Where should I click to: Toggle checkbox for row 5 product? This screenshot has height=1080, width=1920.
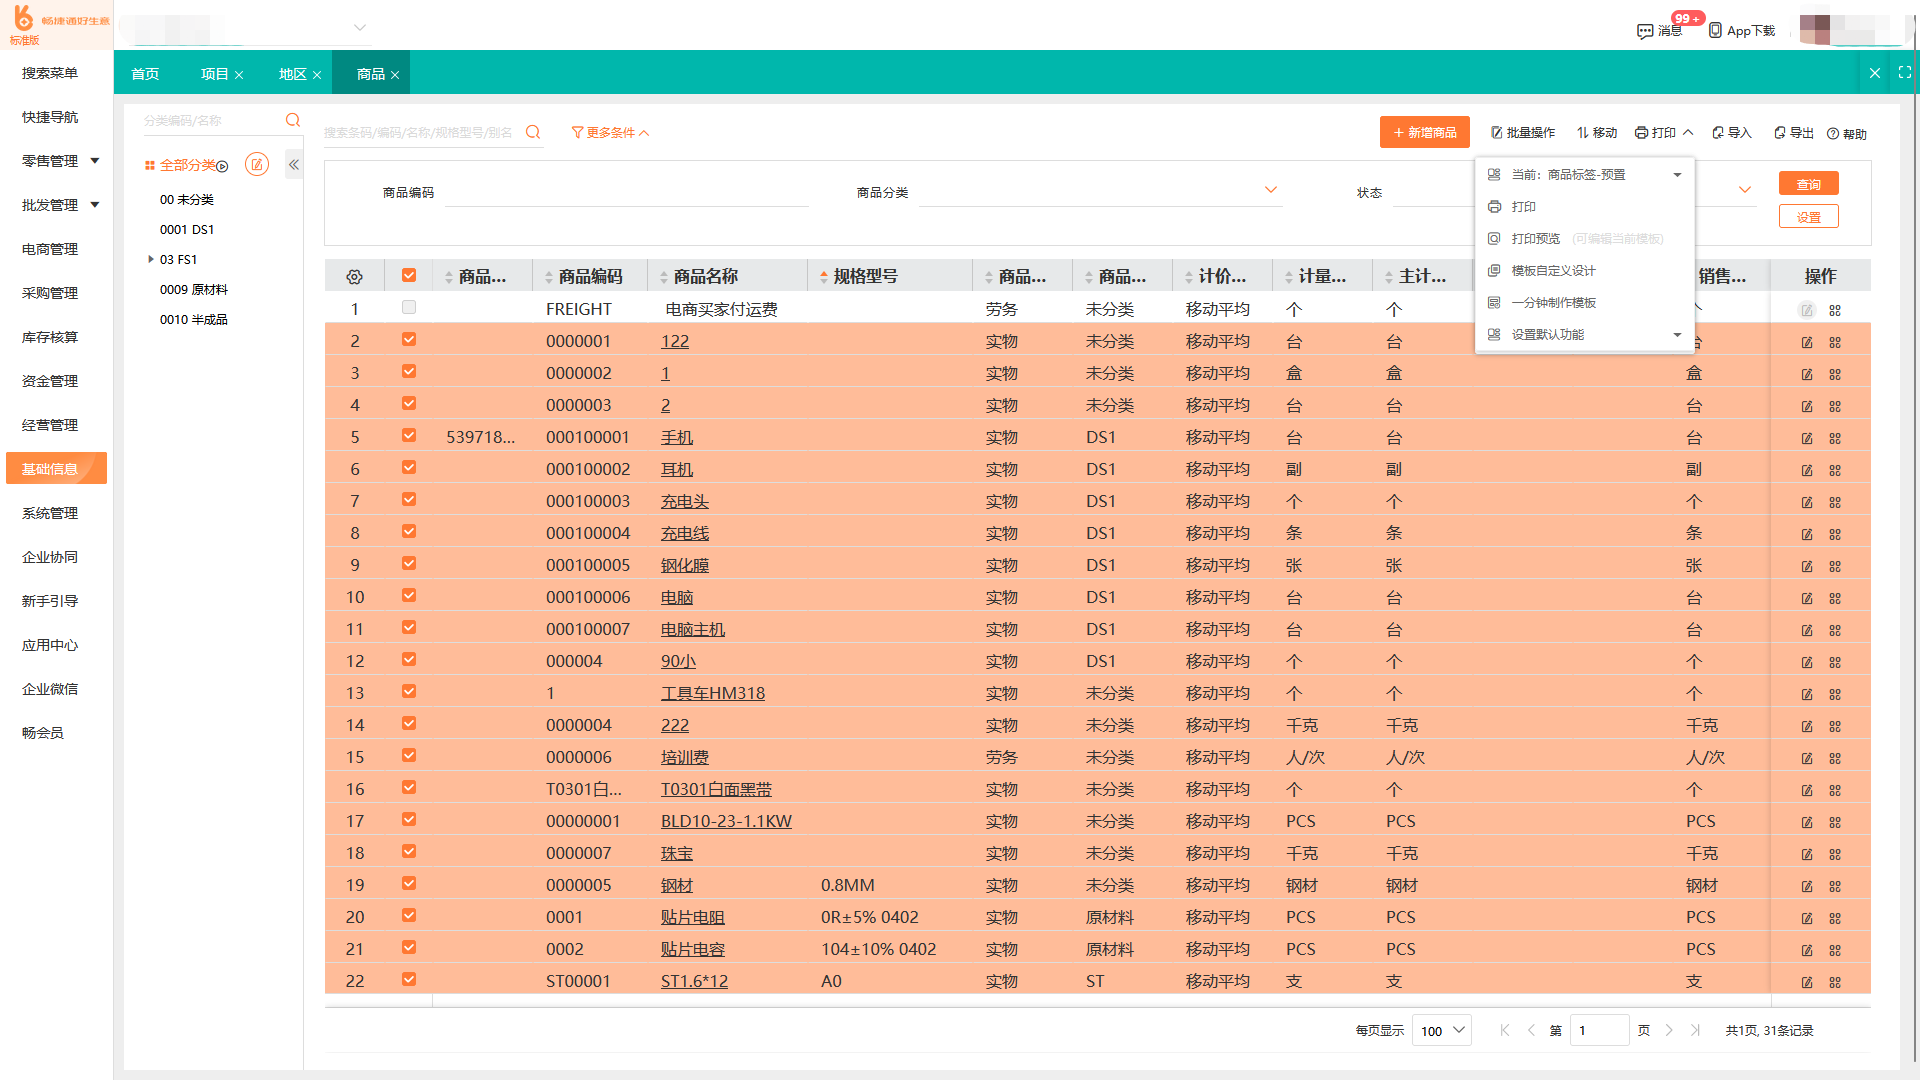click(411, 436)
